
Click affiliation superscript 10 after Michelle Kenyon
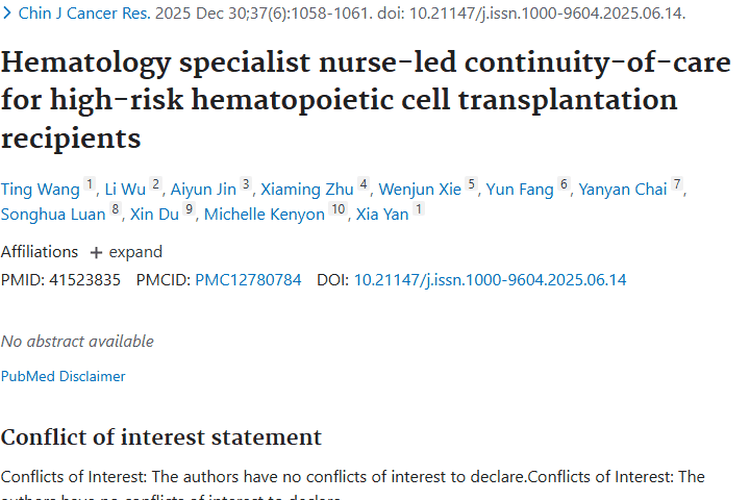pos(338,209)
